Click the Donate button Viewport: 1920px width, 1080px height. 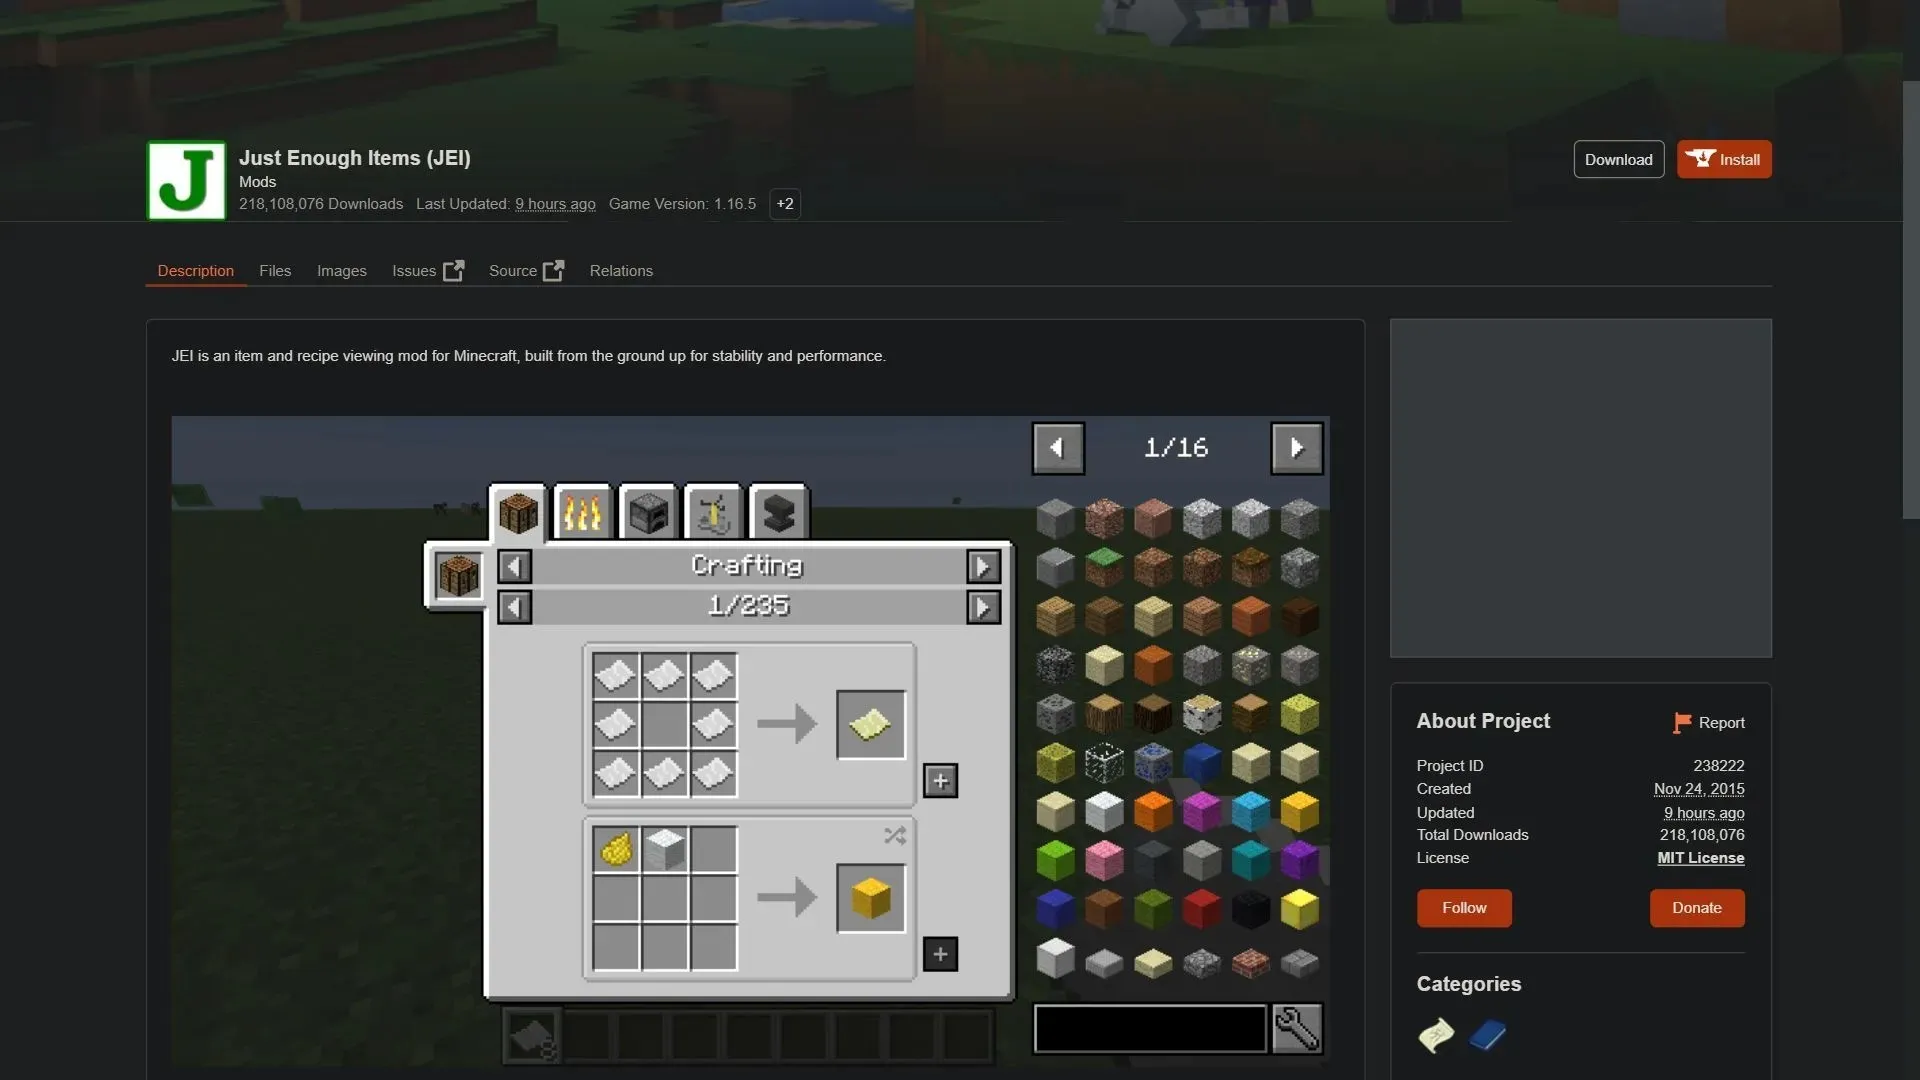tap(1697, 907)
